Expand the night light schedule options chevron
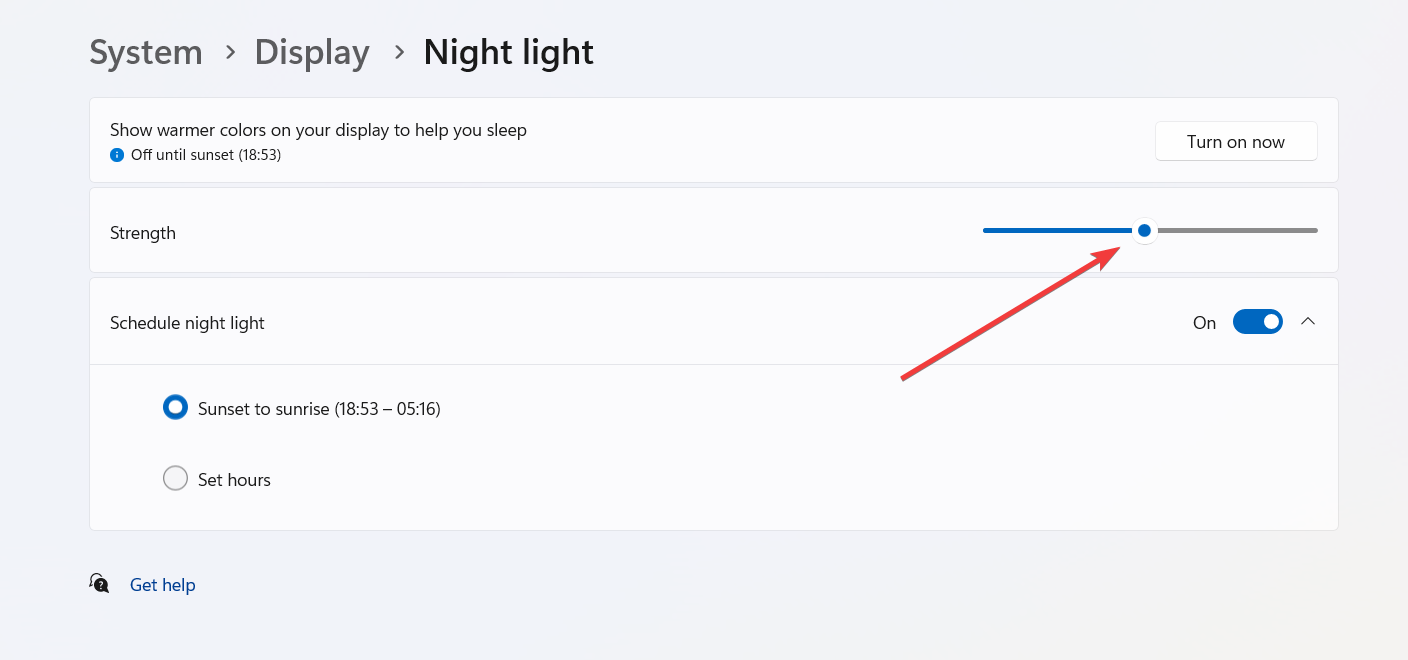1408x660 pixels. coord(1309,321)
